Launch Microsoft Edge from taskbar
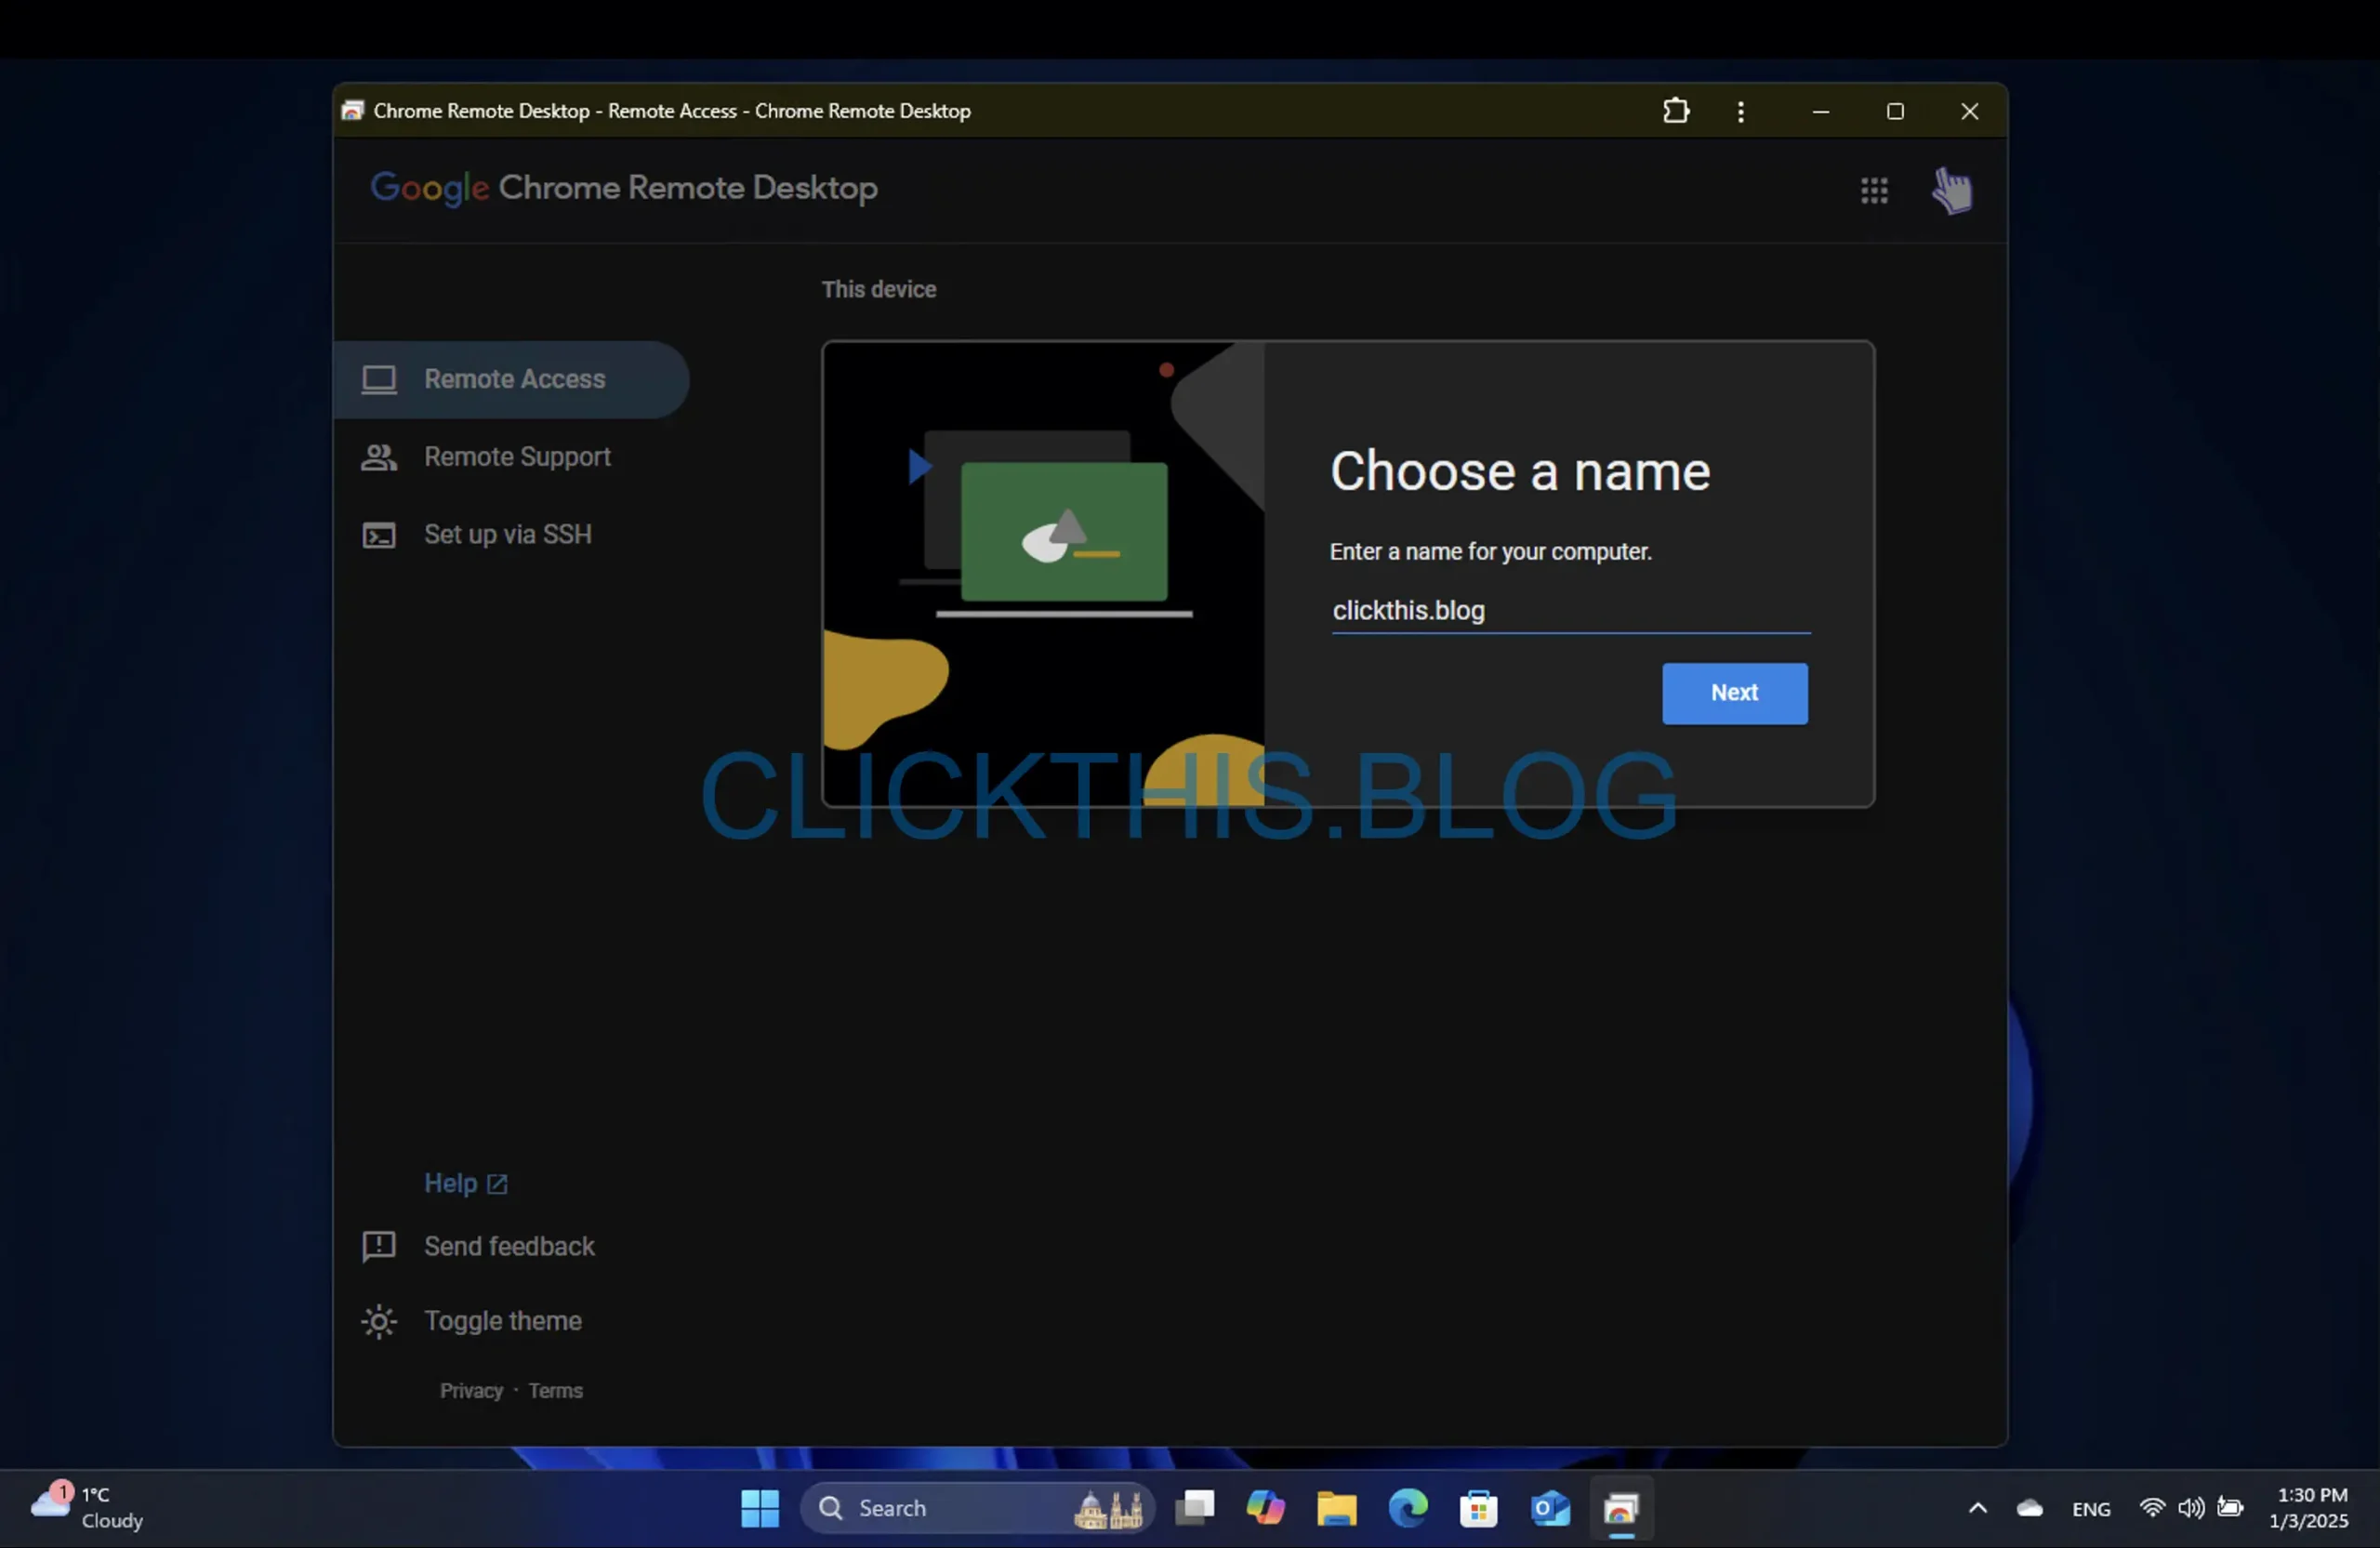The image size is (2380, 1548). [x=1407, y=1508]
